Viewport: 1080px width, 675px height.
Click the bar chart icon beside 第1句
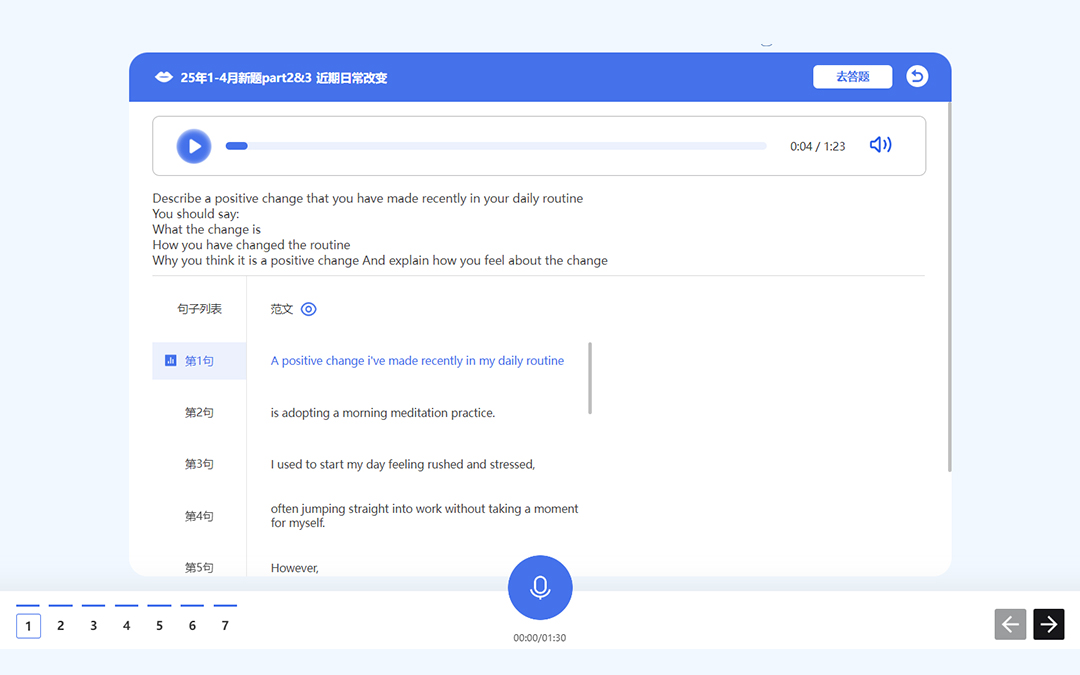170,361
